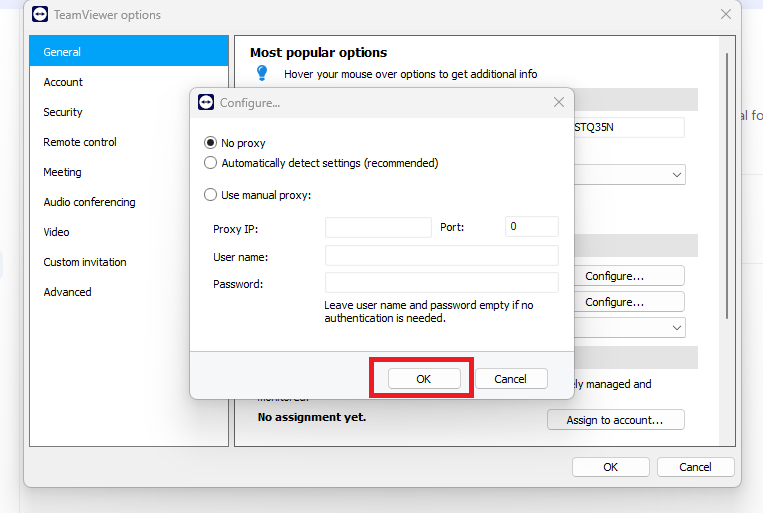Click the 'Hover your mouse over options' hint text
Viewport: 763px width, 525px height.
coord(411,74)
